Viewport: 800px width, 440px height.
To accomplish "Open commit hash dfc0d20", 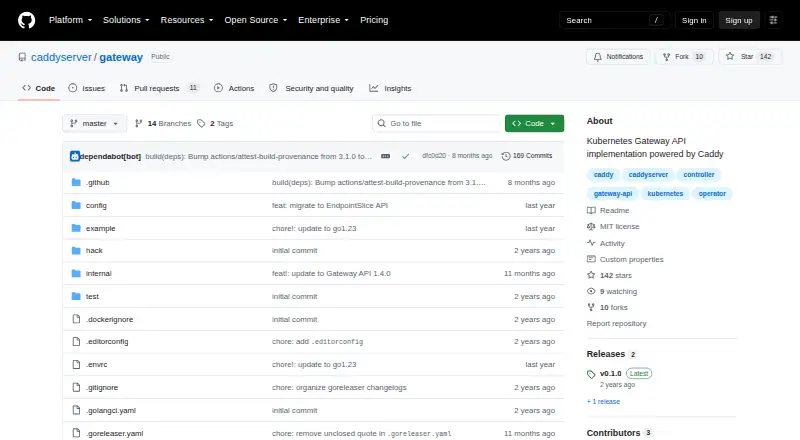I will point(434,156).
